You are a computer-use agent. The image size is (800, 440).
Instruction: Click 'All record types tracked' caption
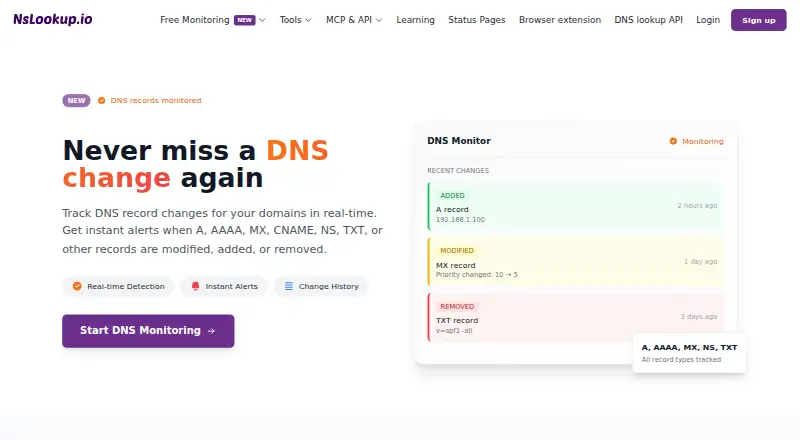[x=681, y=360]
